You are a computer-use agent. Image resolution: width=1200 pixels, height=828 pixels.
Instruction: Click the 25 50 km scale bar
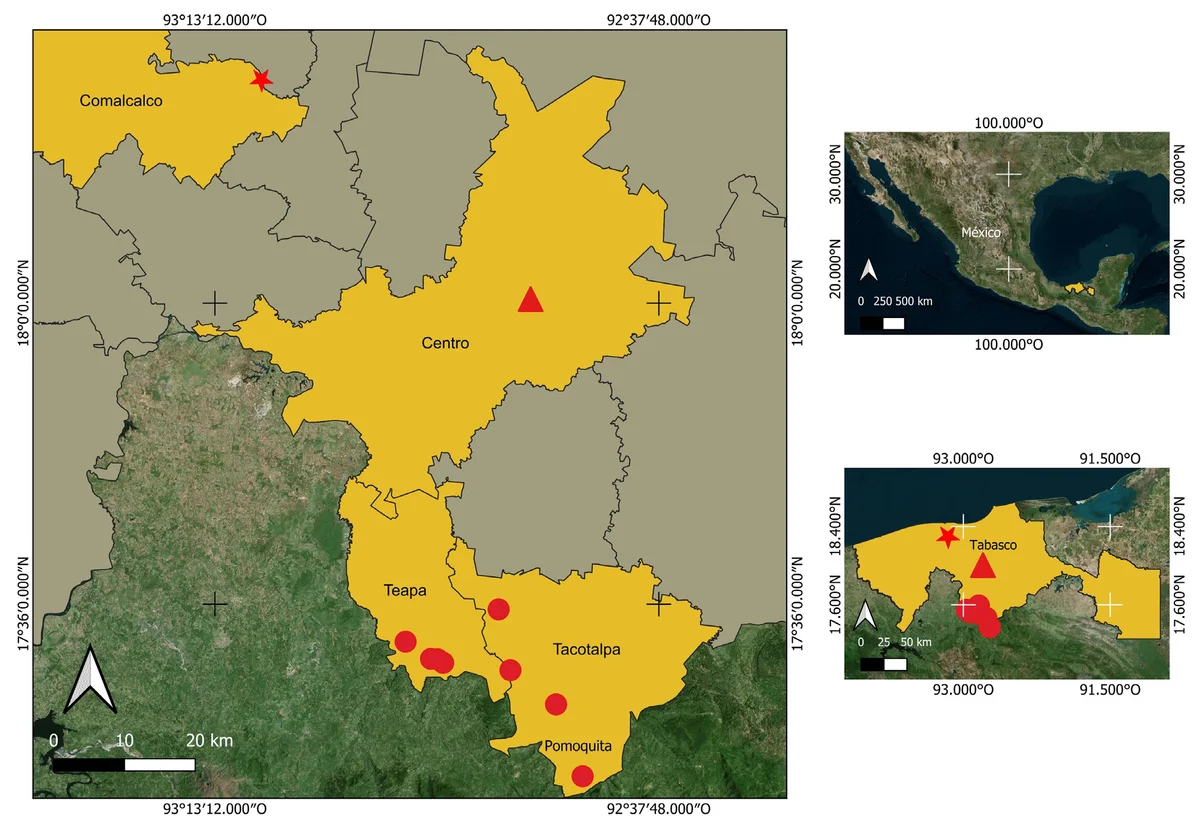point(883,663)
